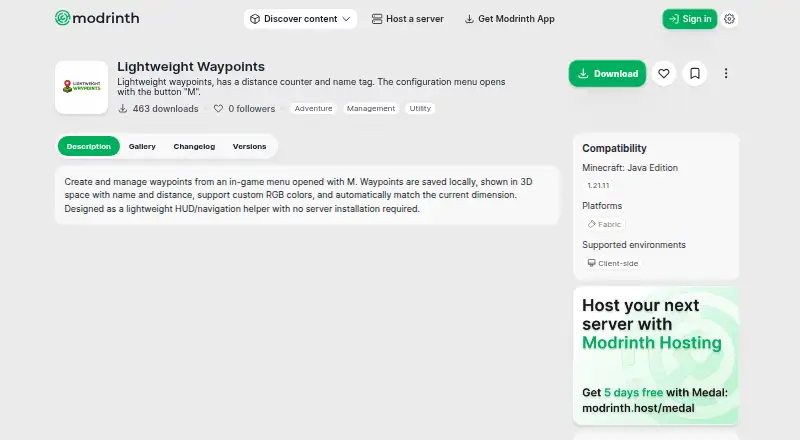
Task: Open the Get Modrinth App link
Action: pyautogui.click(x=509, y=19)
